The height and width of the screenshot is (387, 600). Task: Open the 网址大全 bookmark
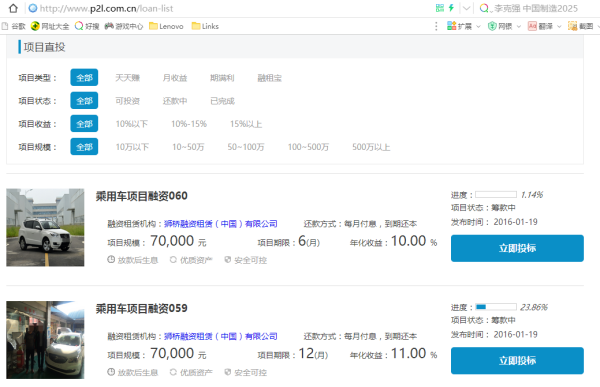tap(50, 26)
